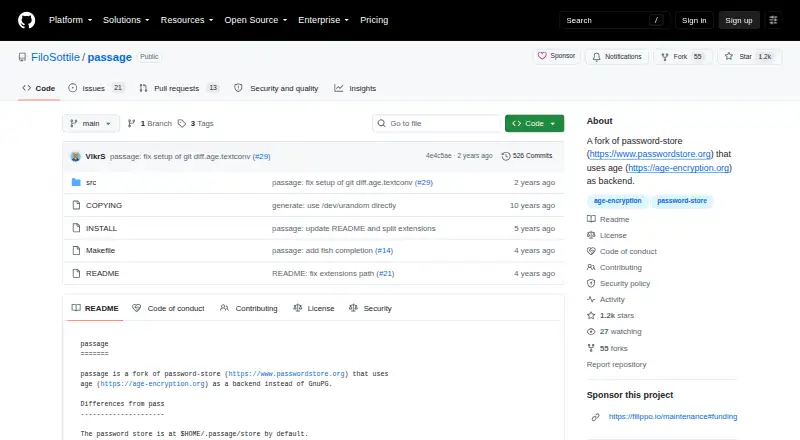Select the Code of conduct tab

point(168,308)
